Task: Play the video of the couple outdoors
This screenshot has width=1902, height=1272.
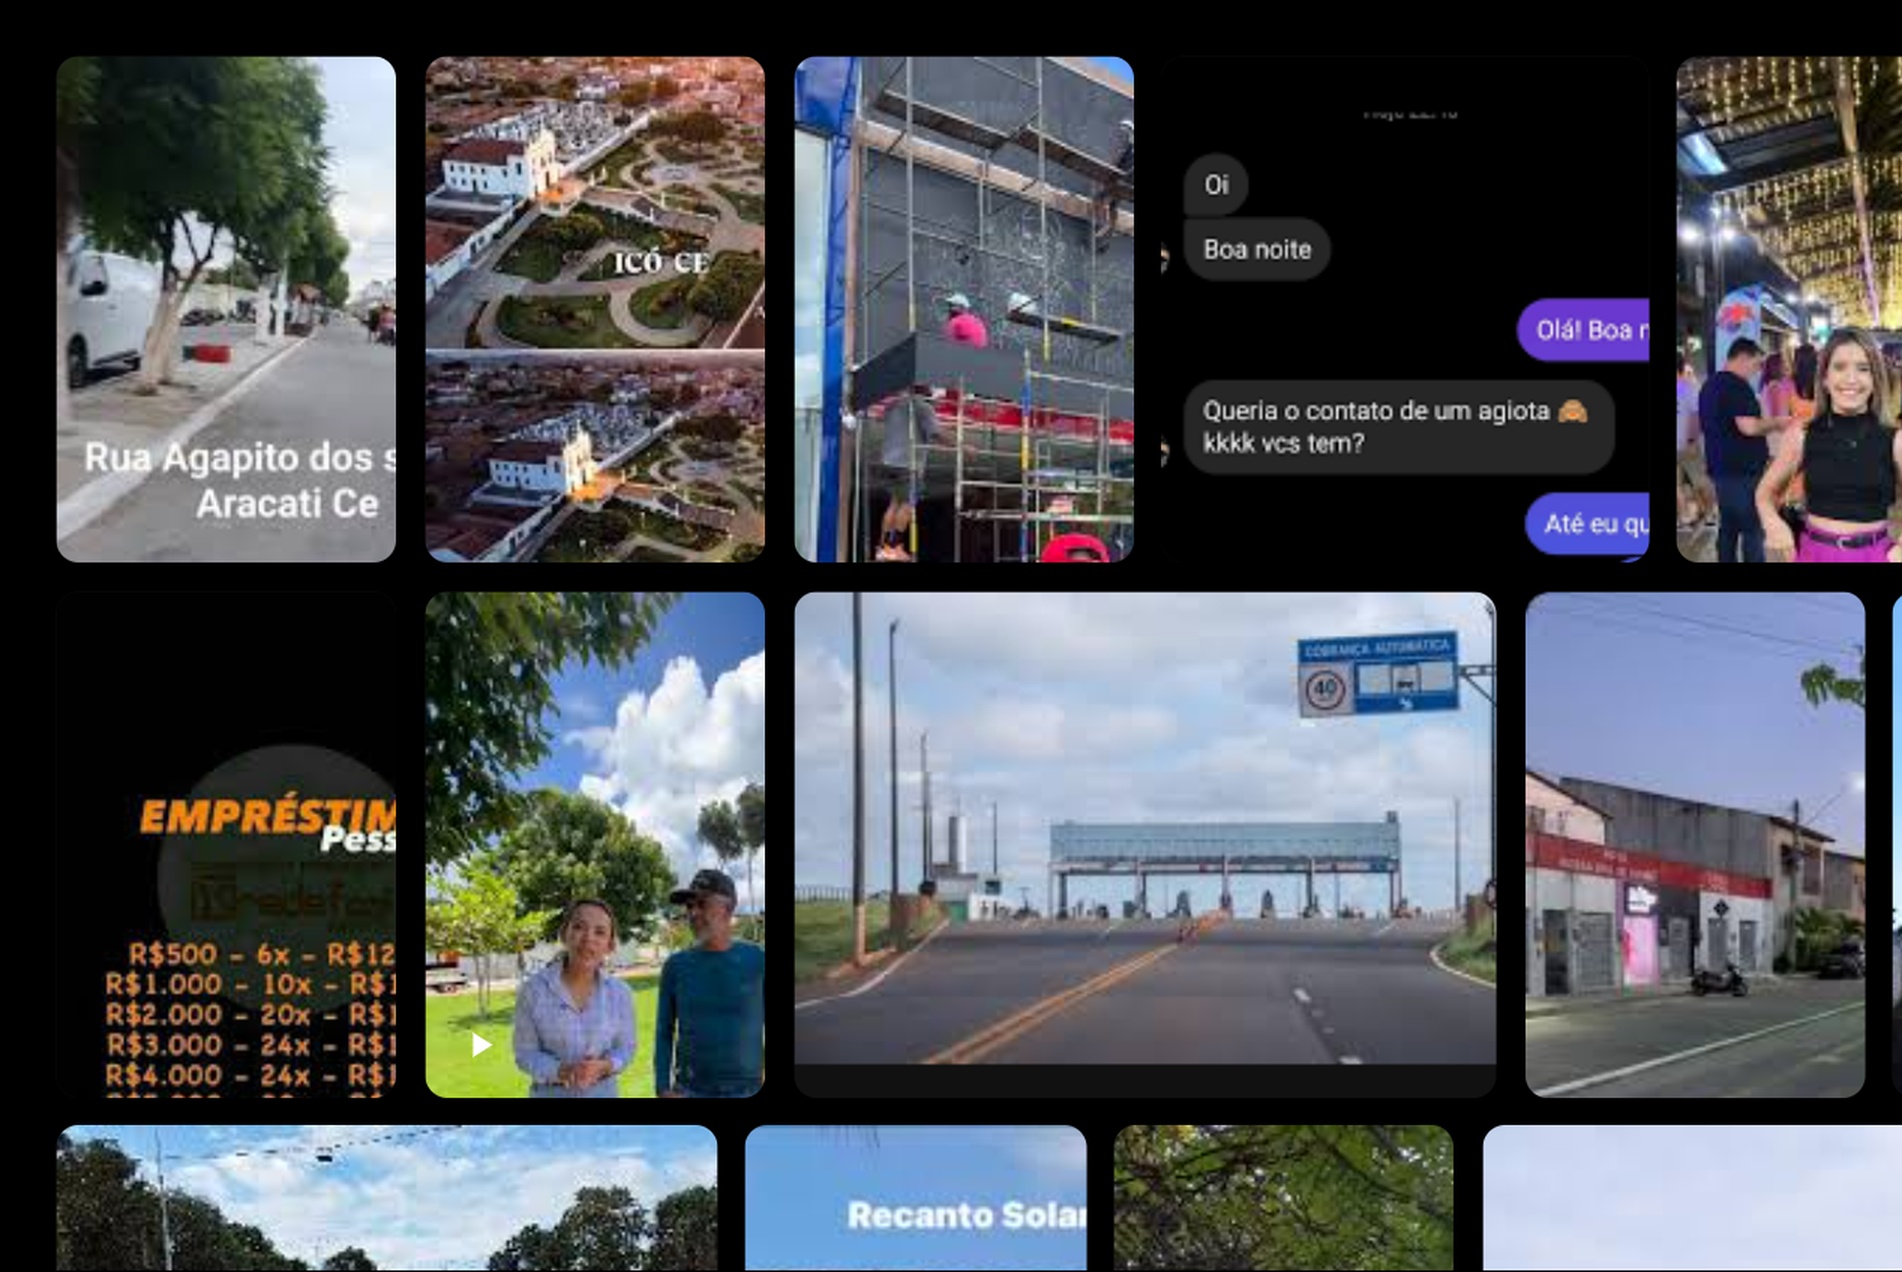Action: tap(481, 1045)
